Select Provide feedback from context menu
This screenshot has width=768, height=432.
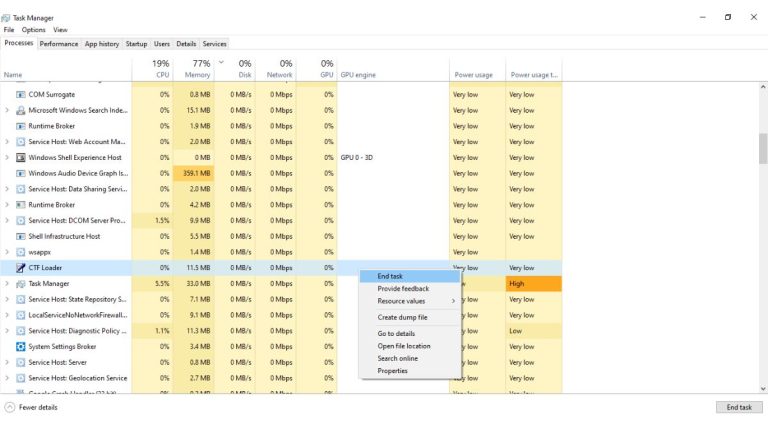click(410, 289)
